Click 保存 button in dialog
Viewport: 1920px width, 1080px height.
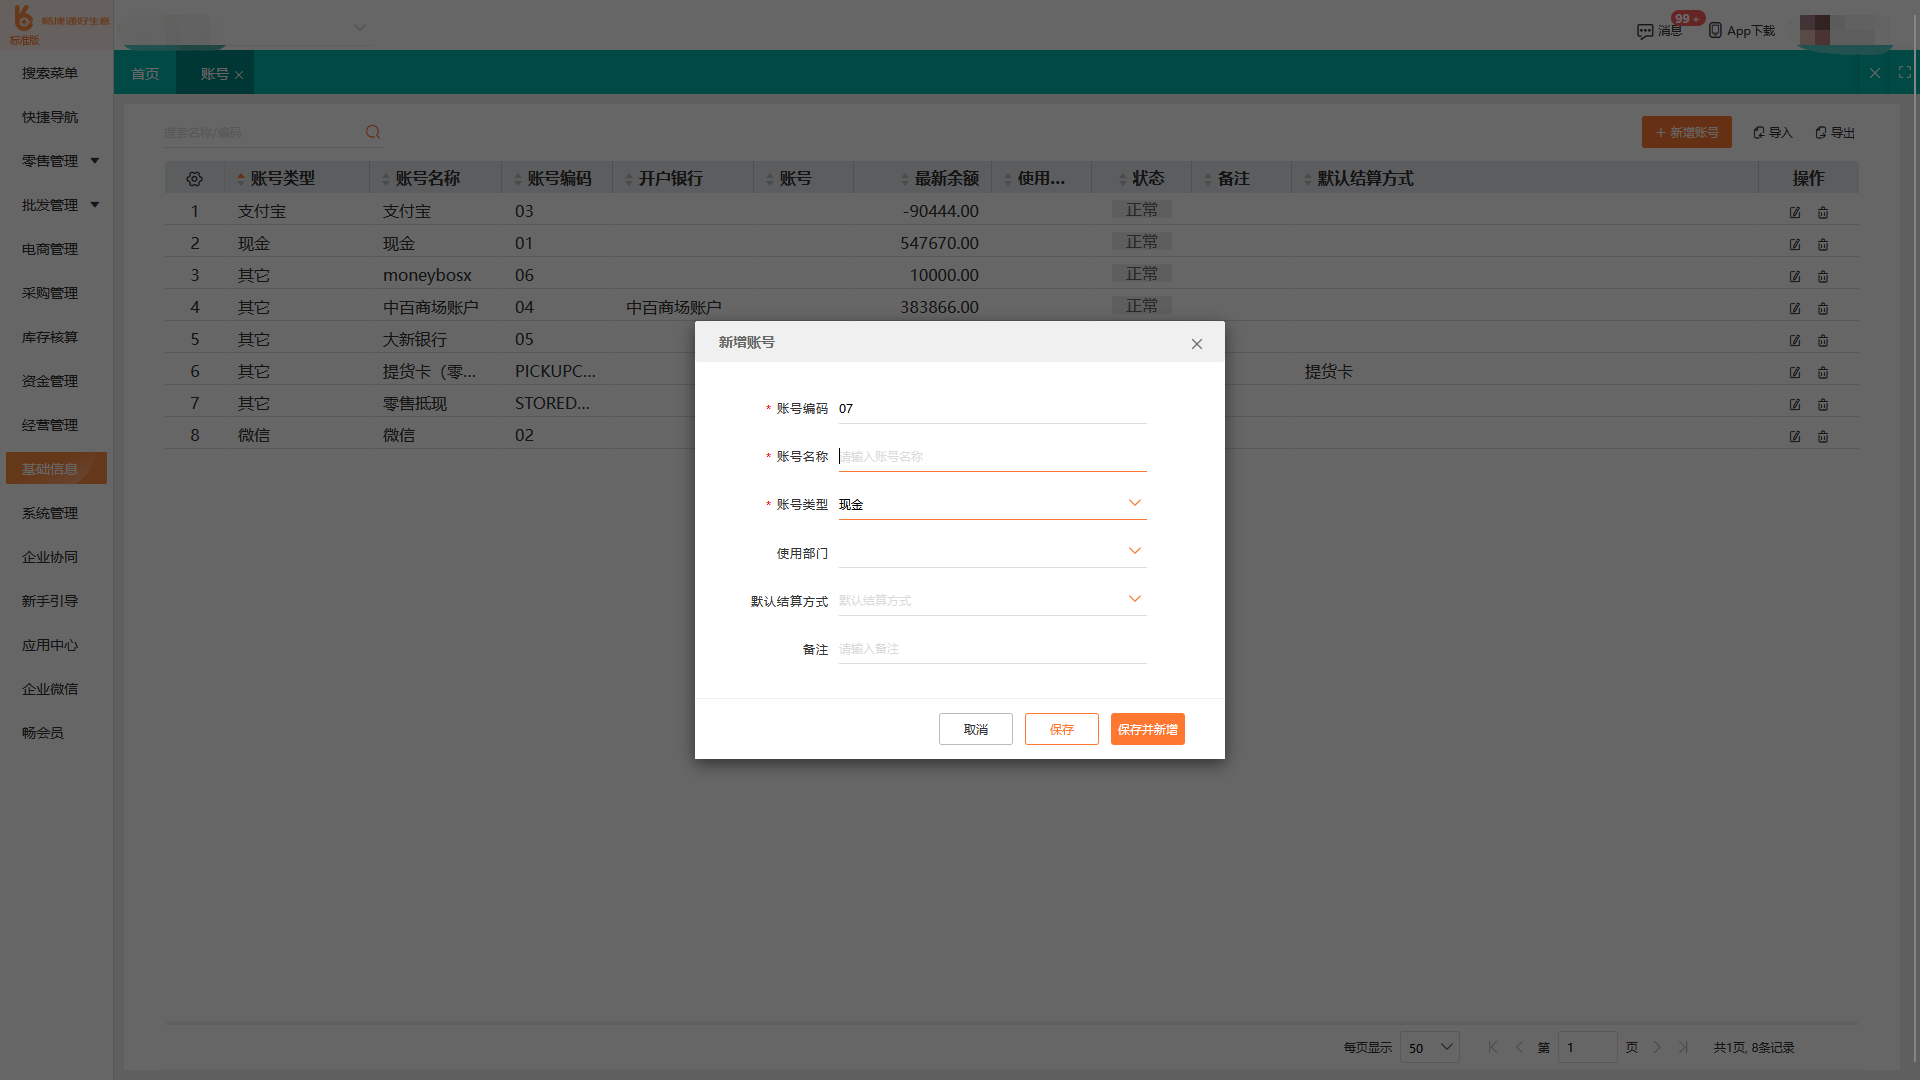(x=1062, y=729)
